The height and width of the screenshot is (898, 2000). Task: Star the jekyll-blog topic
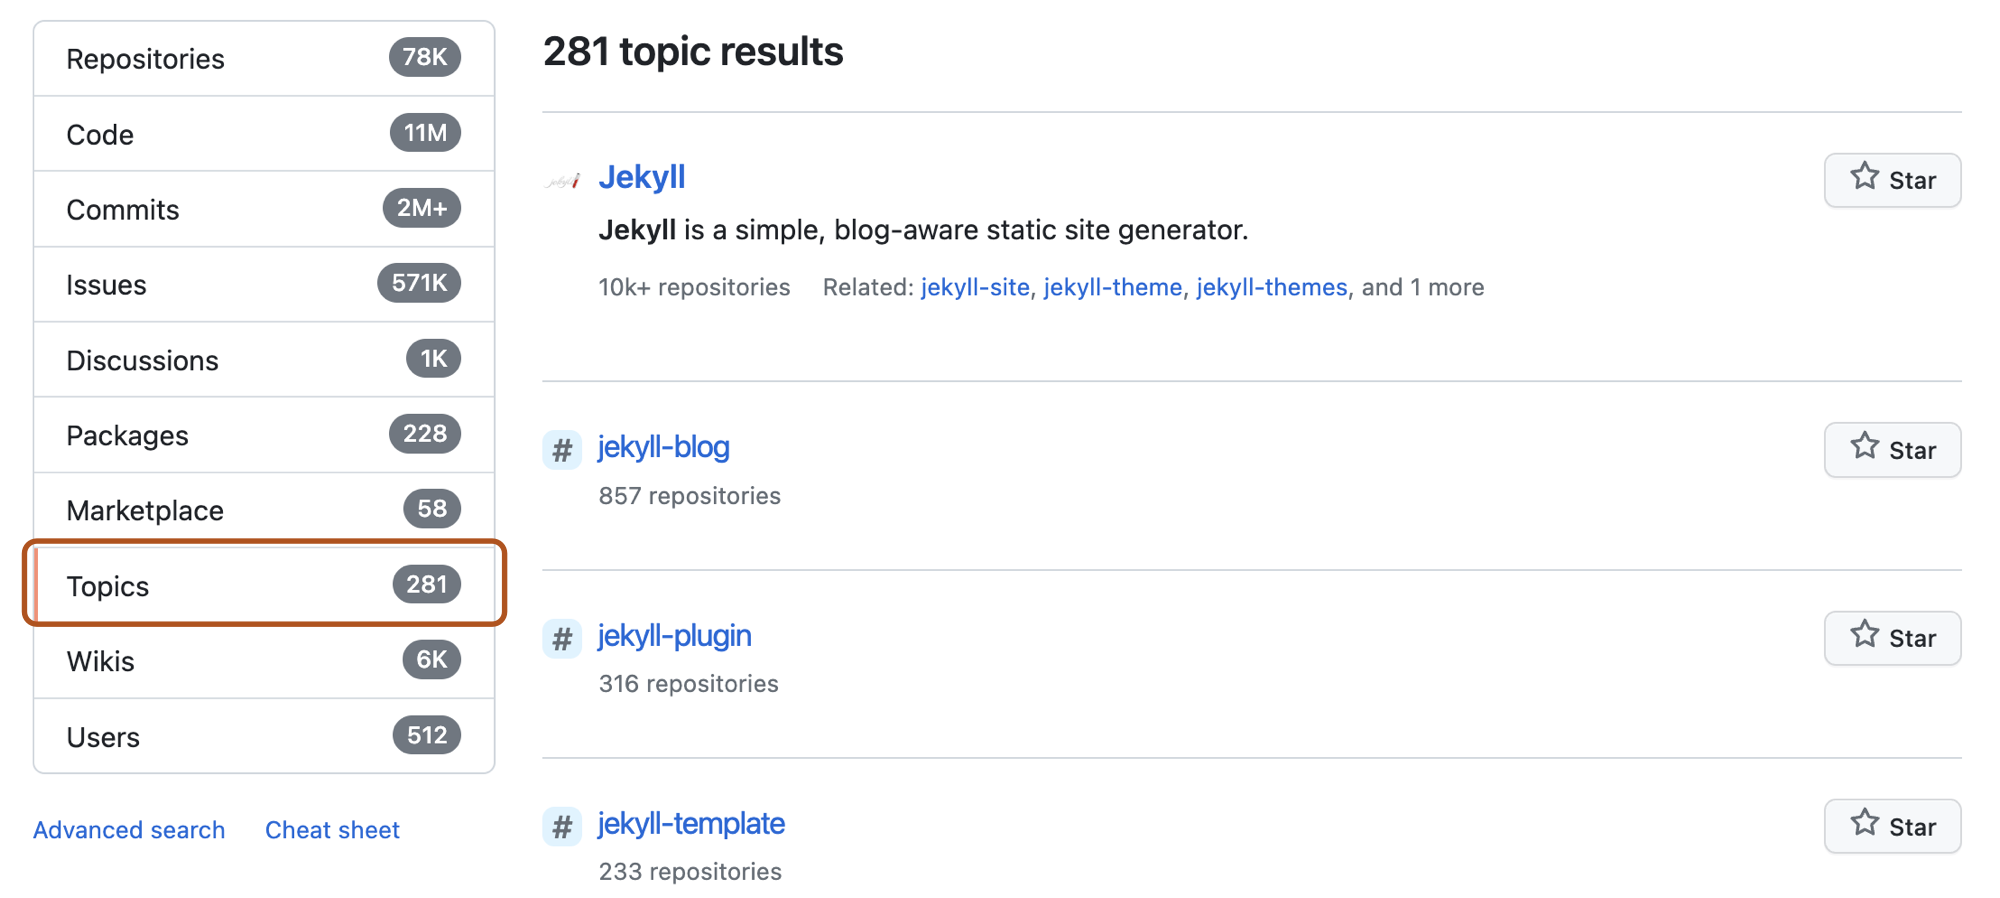[x=1892, y=450]
